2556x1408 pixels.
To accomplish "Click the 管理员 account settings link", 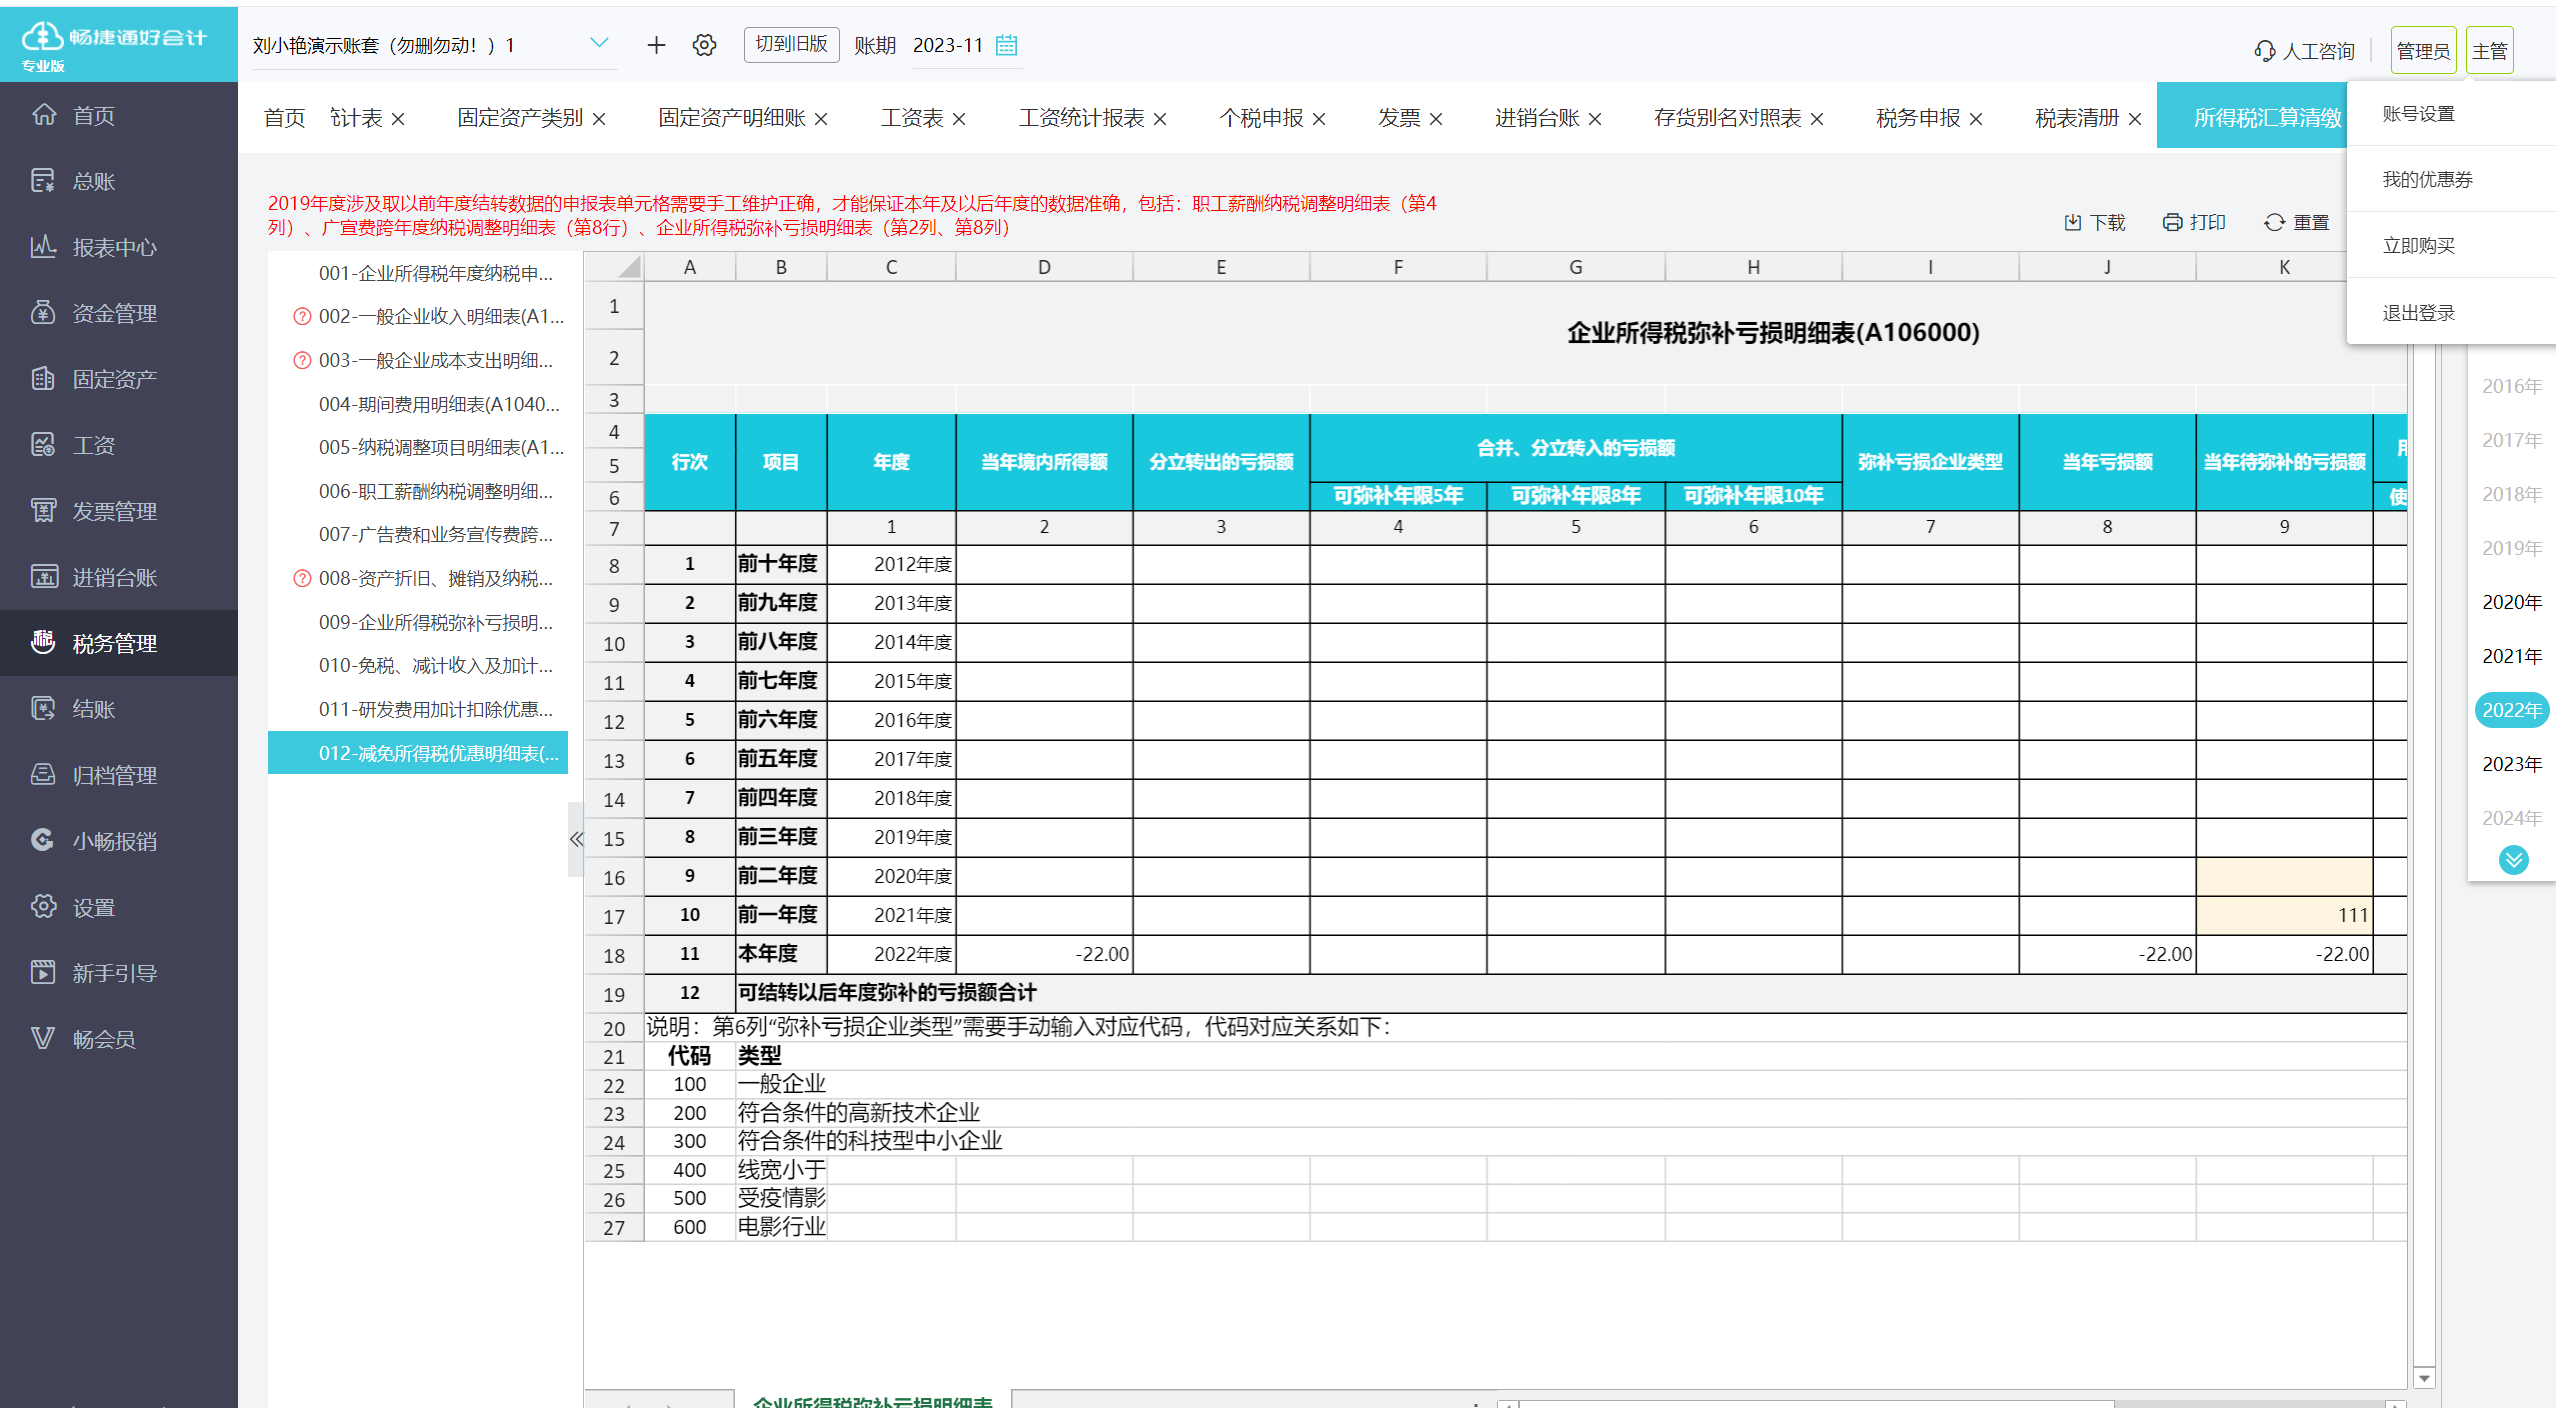I will tap(2424, 50).
